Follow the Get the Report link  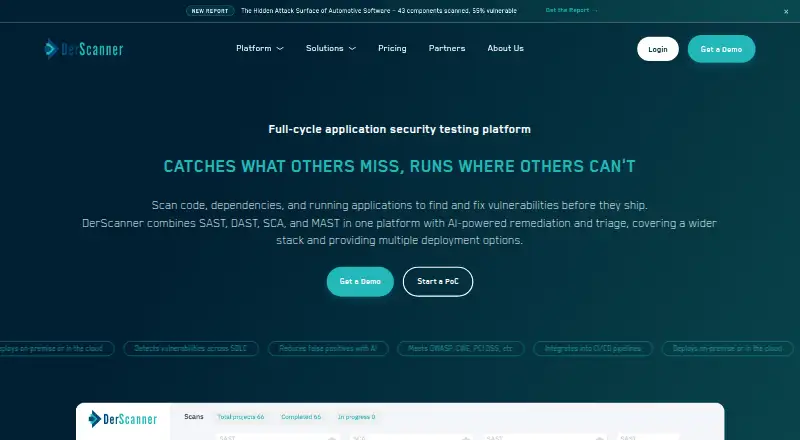click(x=571, y=10)
